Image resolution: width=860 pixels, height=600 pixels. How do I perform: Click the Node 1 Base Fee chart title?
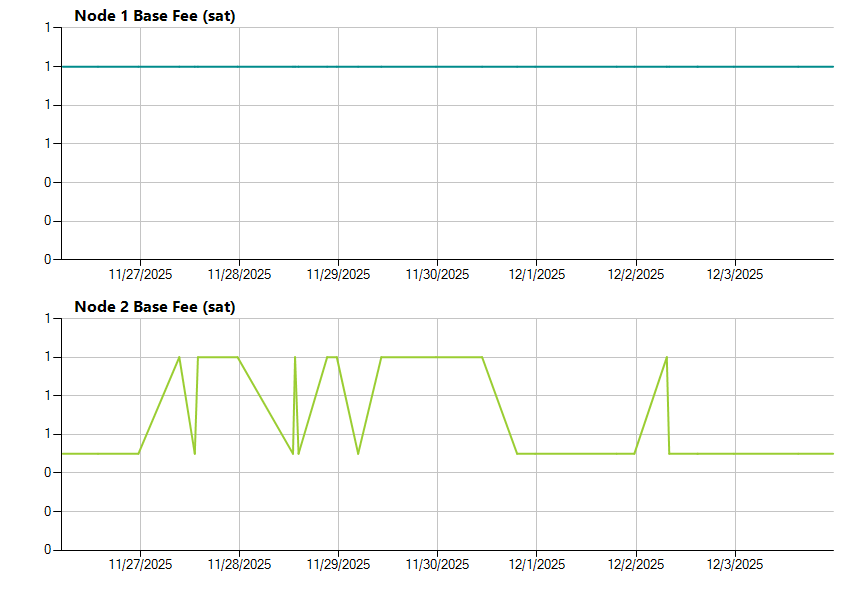pos(155,16)
